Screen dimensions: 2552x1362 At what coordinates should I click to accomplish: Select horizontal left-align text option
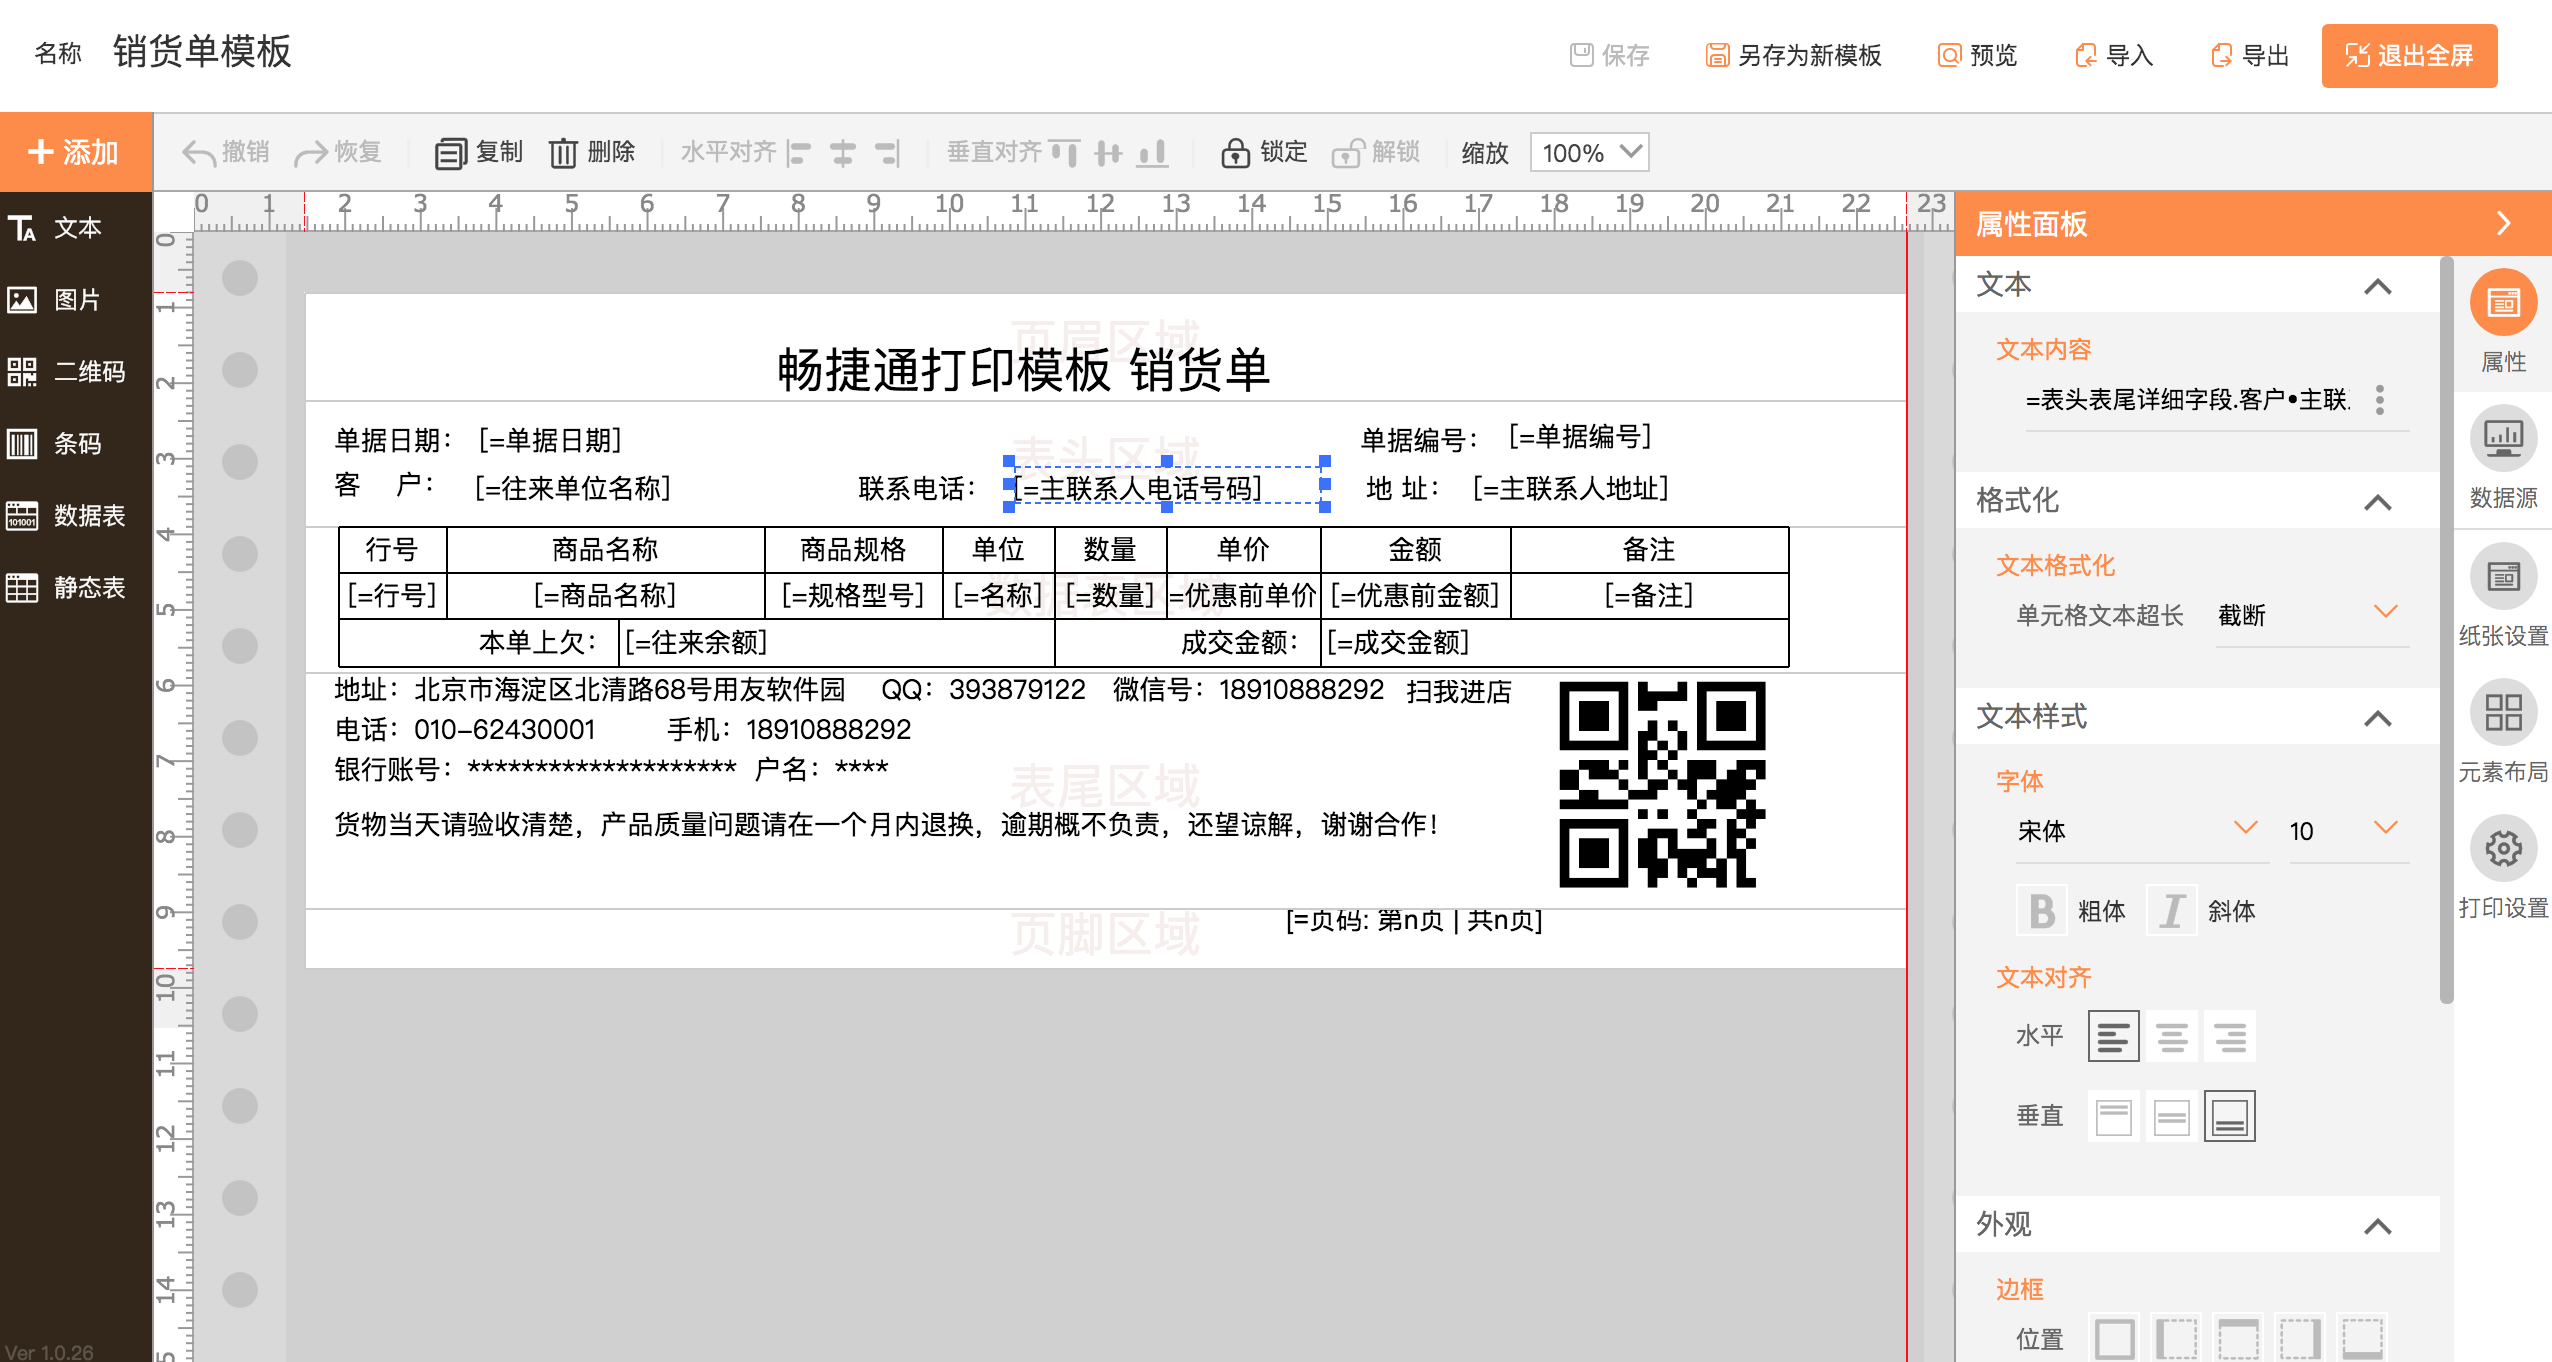click(x=2113, y=1036)
